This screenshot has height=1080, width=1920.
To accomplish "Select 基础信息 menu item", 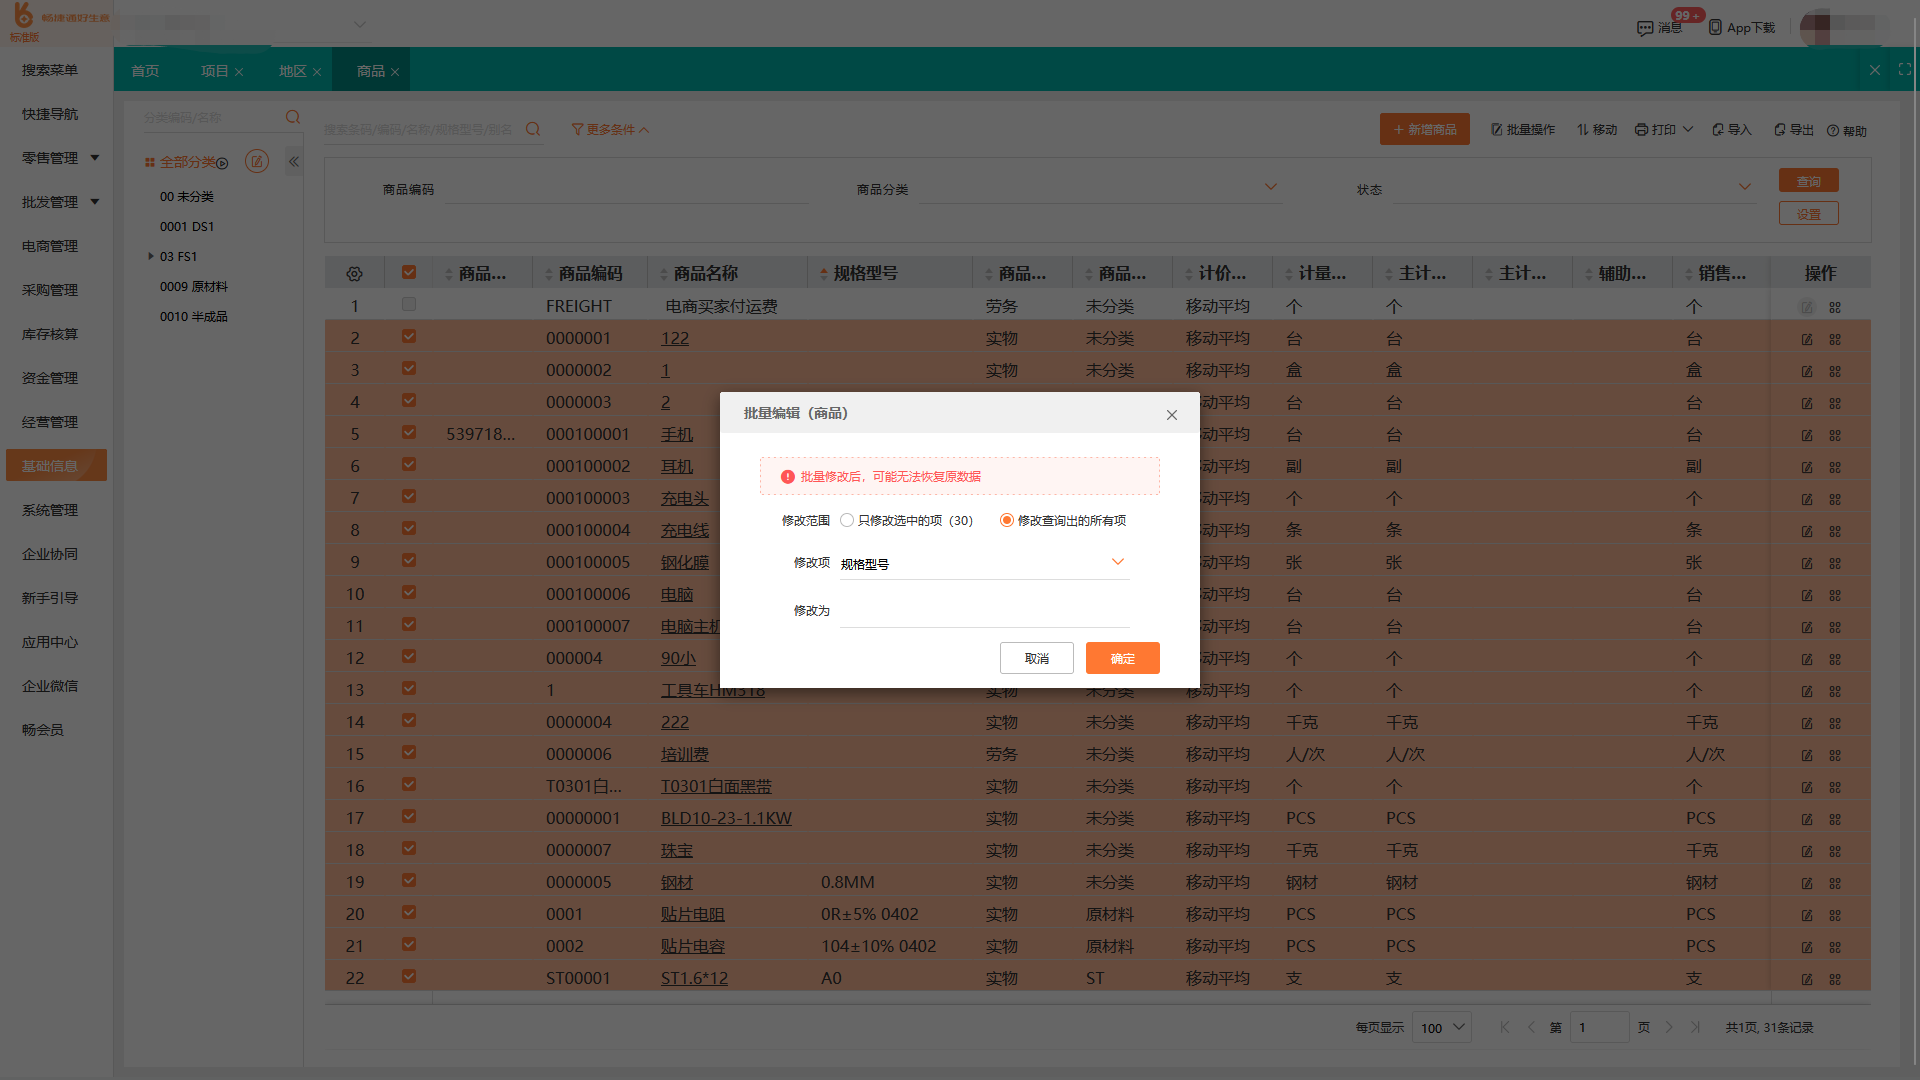I will [x=54, y=465].
